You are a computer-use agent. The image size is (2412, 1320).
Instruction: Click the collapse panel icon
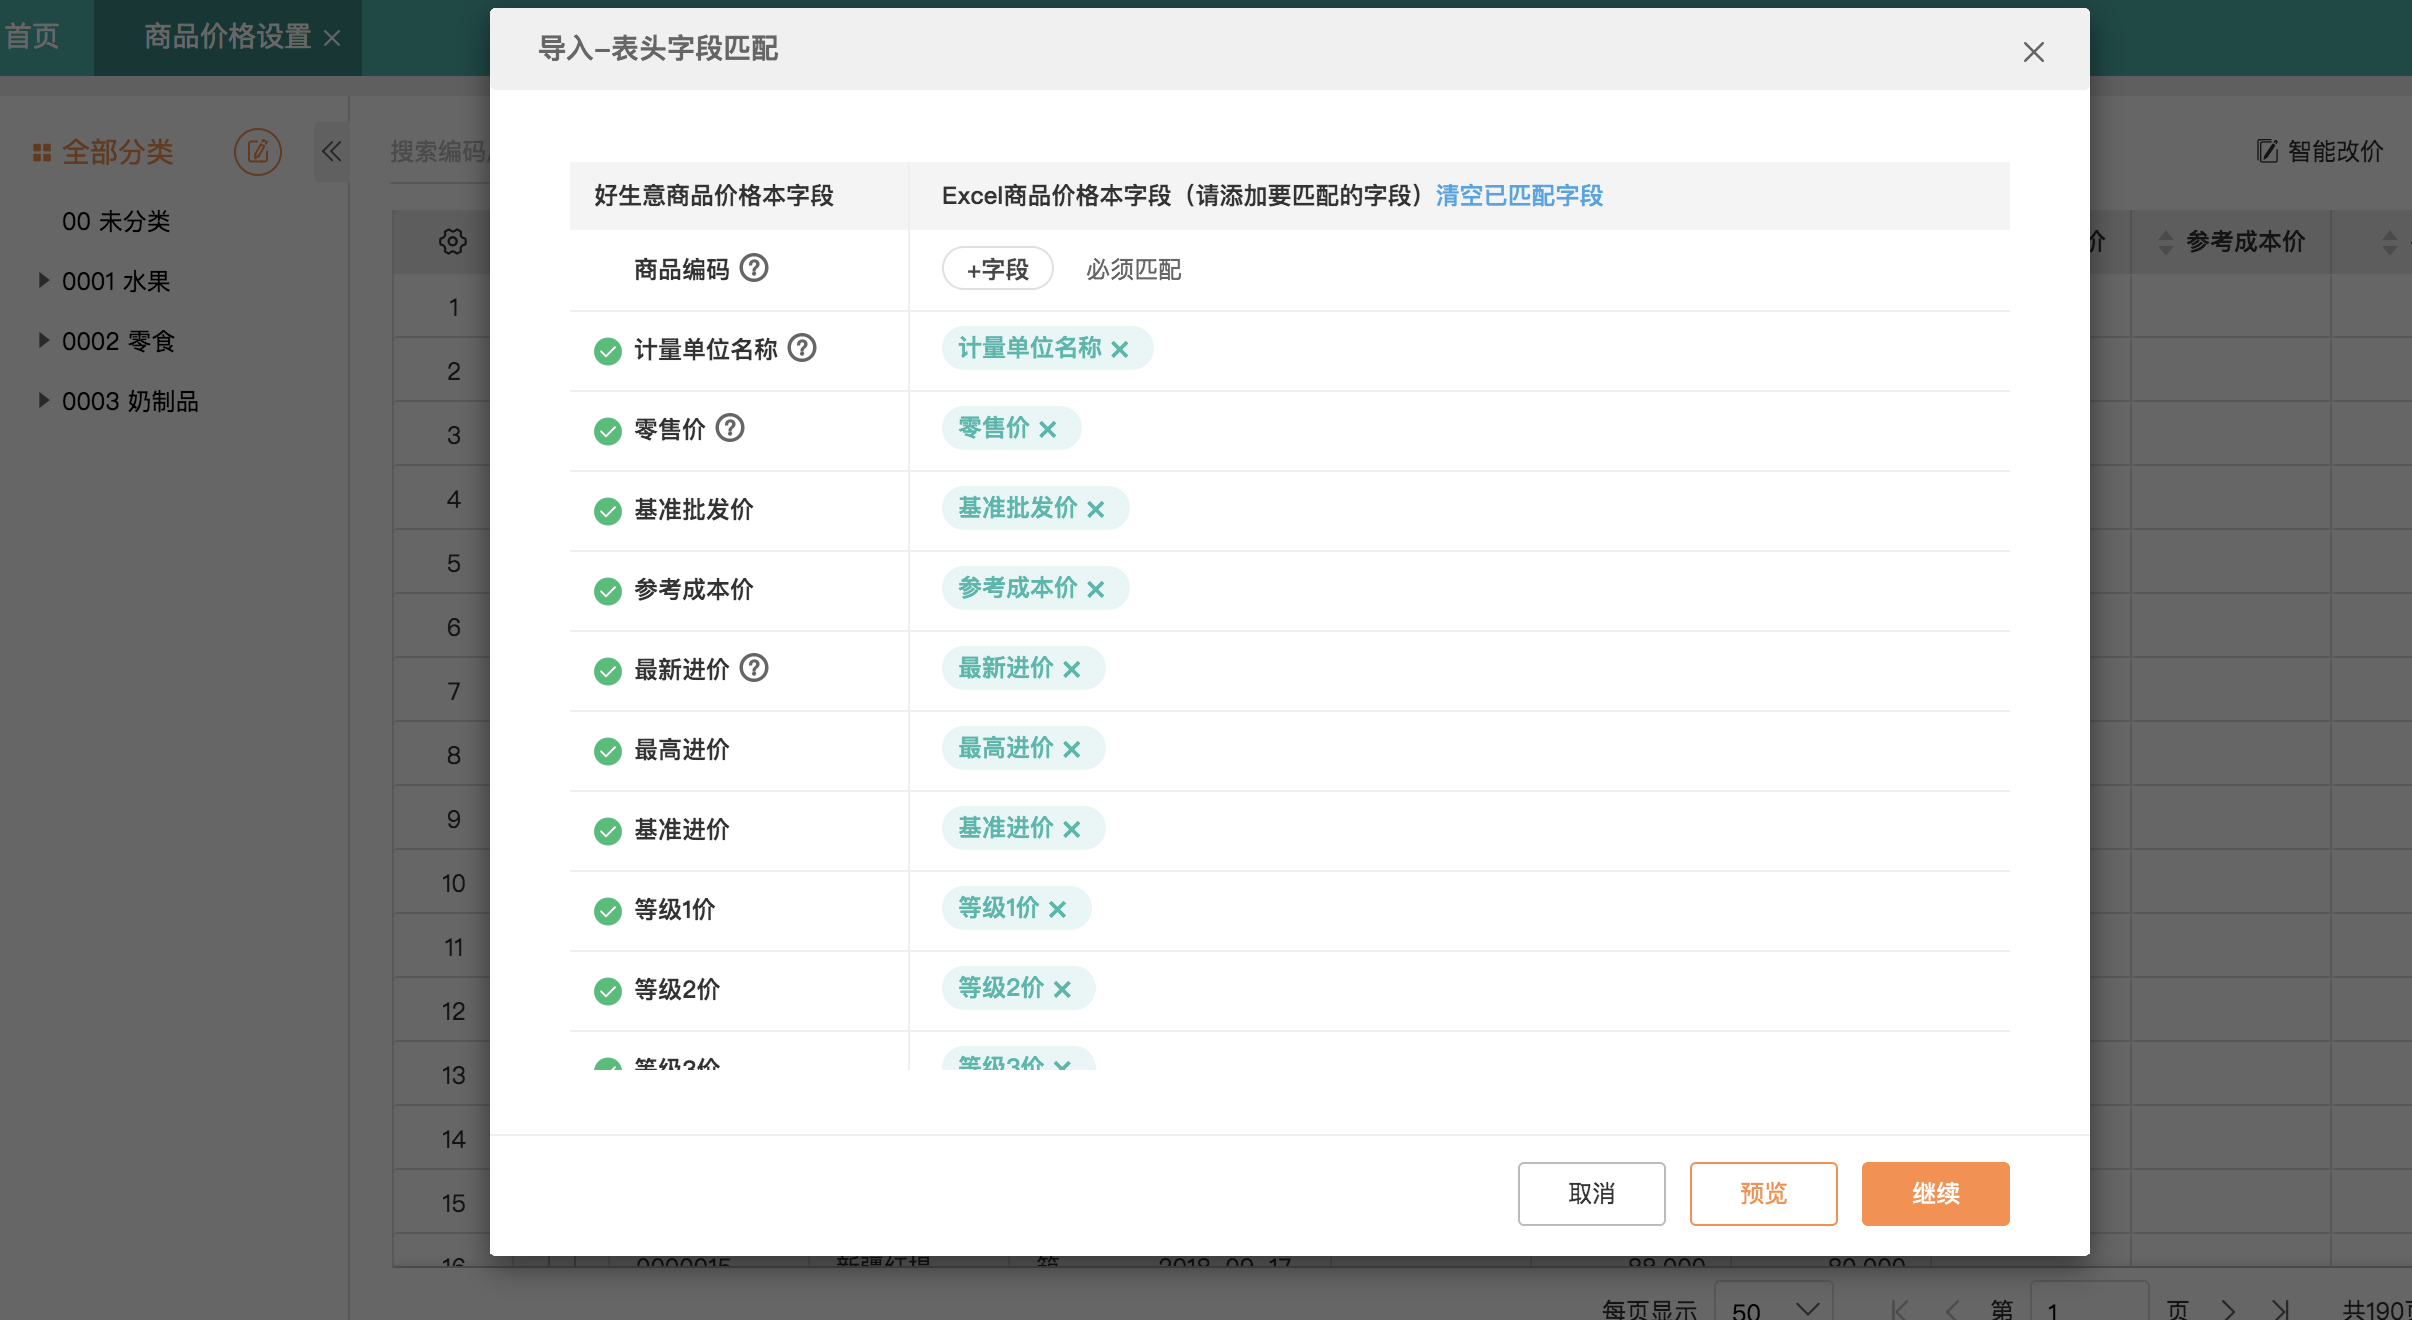332,151
